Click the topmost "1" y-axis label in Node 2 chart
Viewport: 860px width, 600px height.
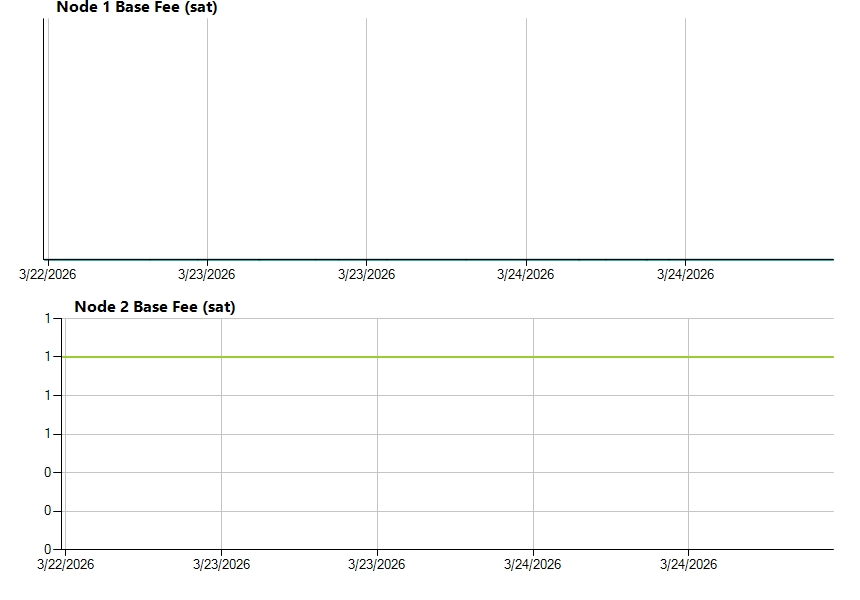click(47, 318)
